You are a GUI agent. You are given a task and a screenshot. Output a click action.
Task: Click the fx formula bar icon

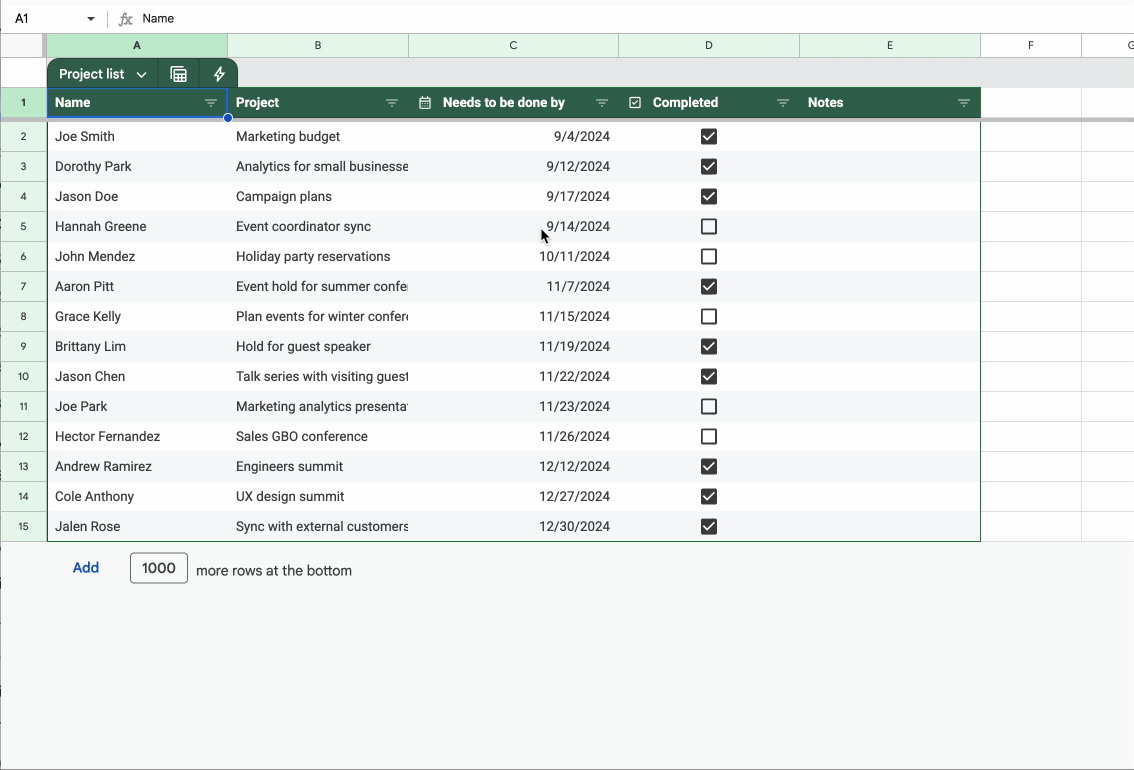click(x=123, y=18)
